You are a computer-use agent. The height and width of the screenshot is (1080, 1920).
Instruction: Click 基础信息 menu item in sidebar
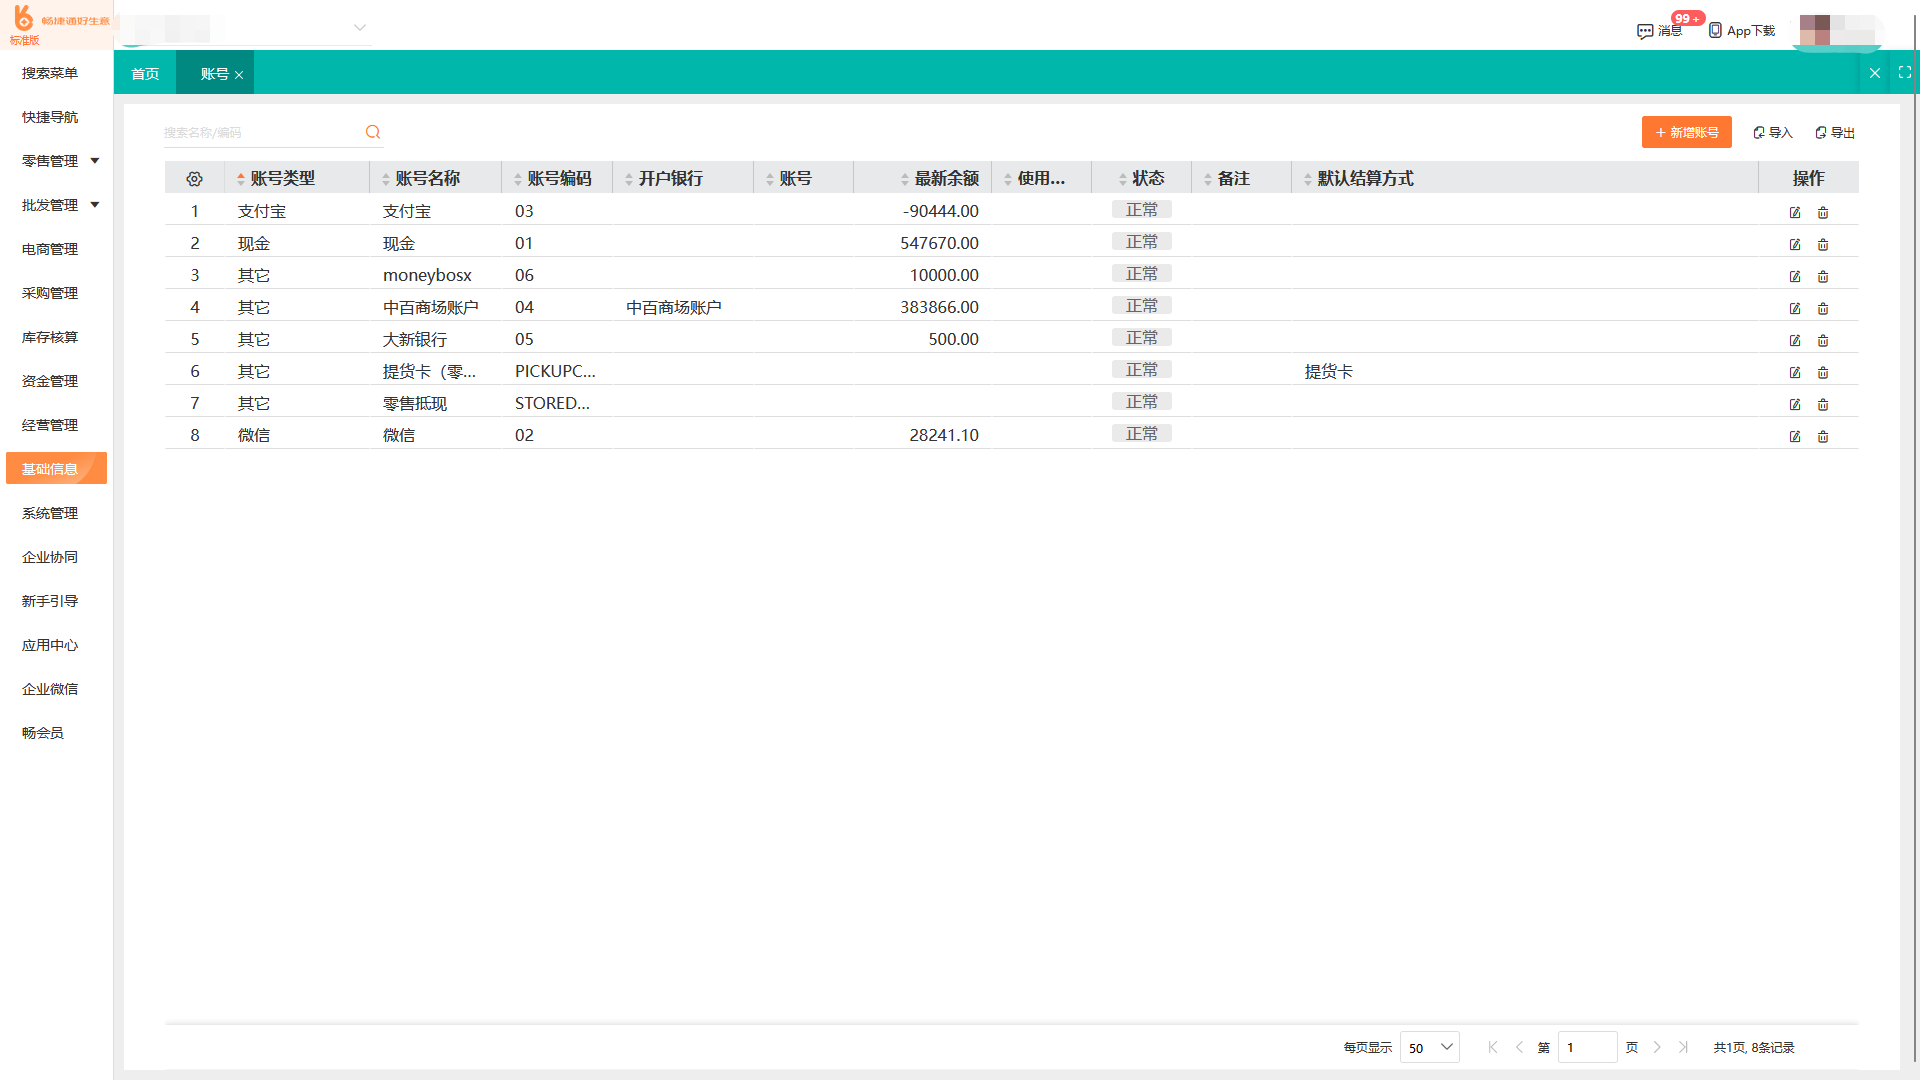tap(51, 468)
